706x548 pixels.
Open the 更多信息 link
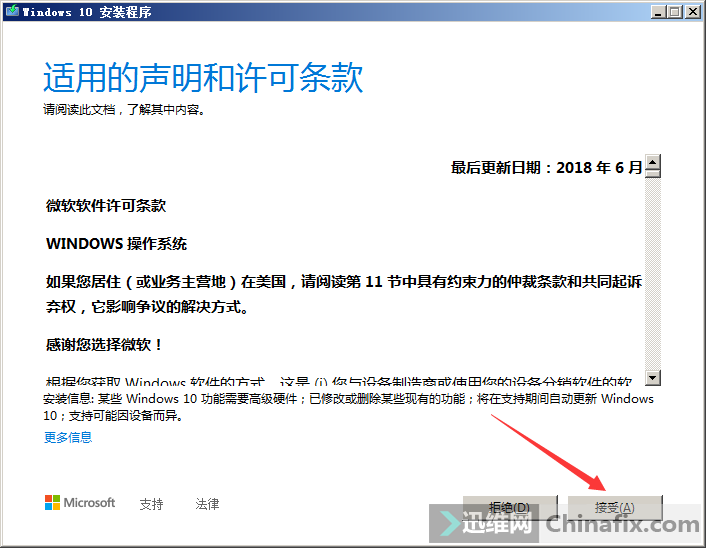pyautogui.click(x=68, y=437)
